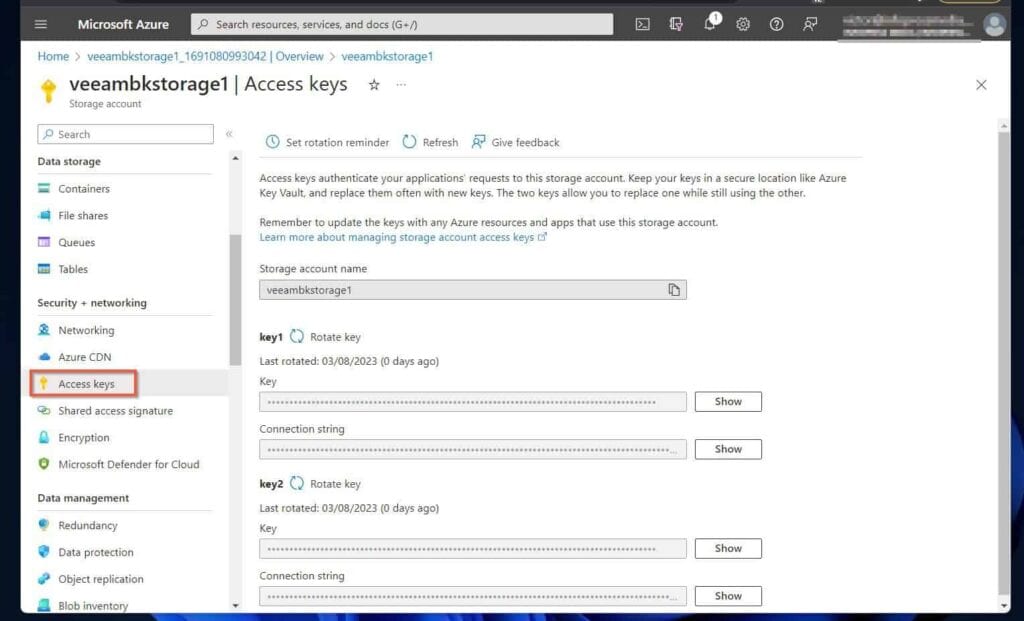Show the key2 Connection string
Image resolution: width=1024 pixels, height=621 pixels.
click(728, 596)
